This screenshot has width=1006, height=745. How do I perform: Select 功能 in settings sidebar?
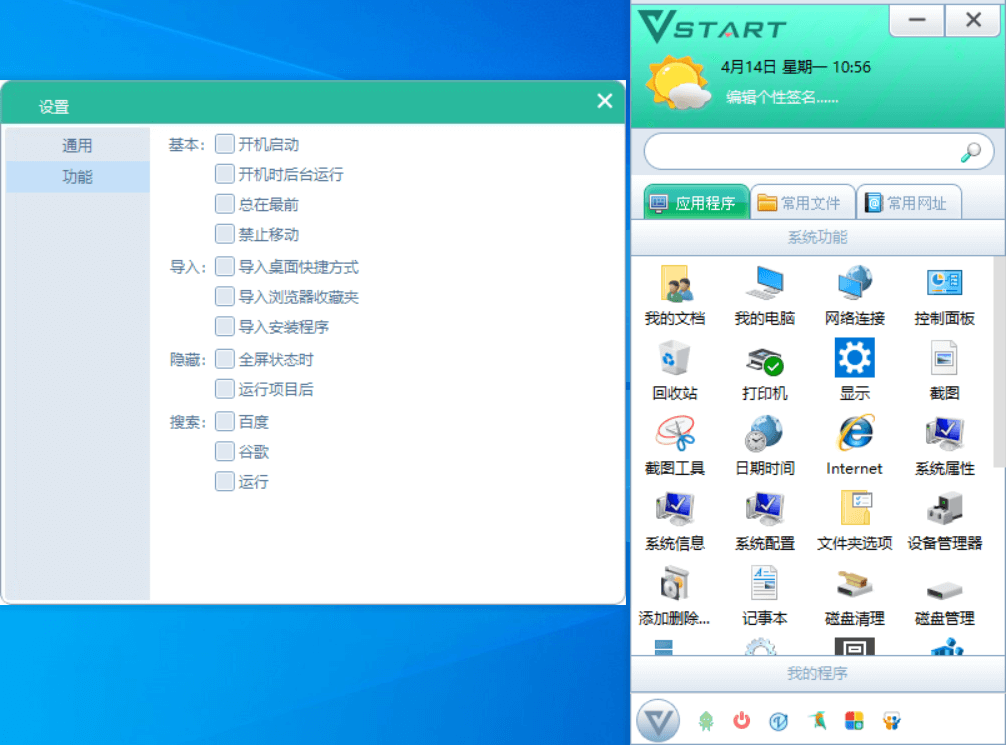click(x=78, y=177)
